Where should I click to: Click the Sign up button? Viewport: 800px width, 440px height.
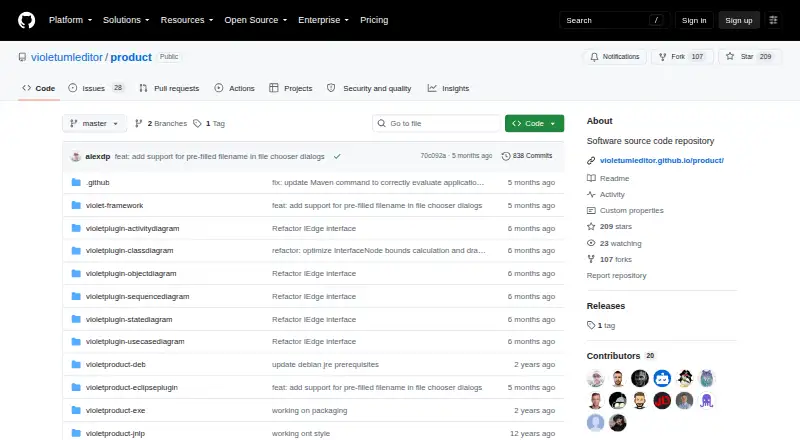tap(739, 20)
